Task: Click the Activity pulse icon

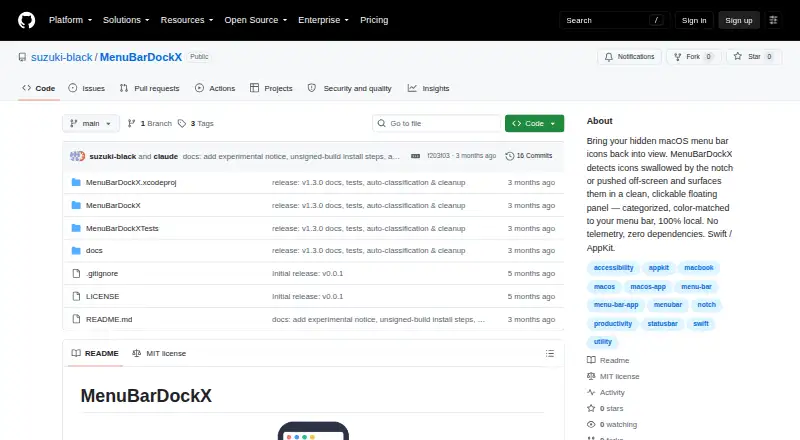Action: click(591, 393)
